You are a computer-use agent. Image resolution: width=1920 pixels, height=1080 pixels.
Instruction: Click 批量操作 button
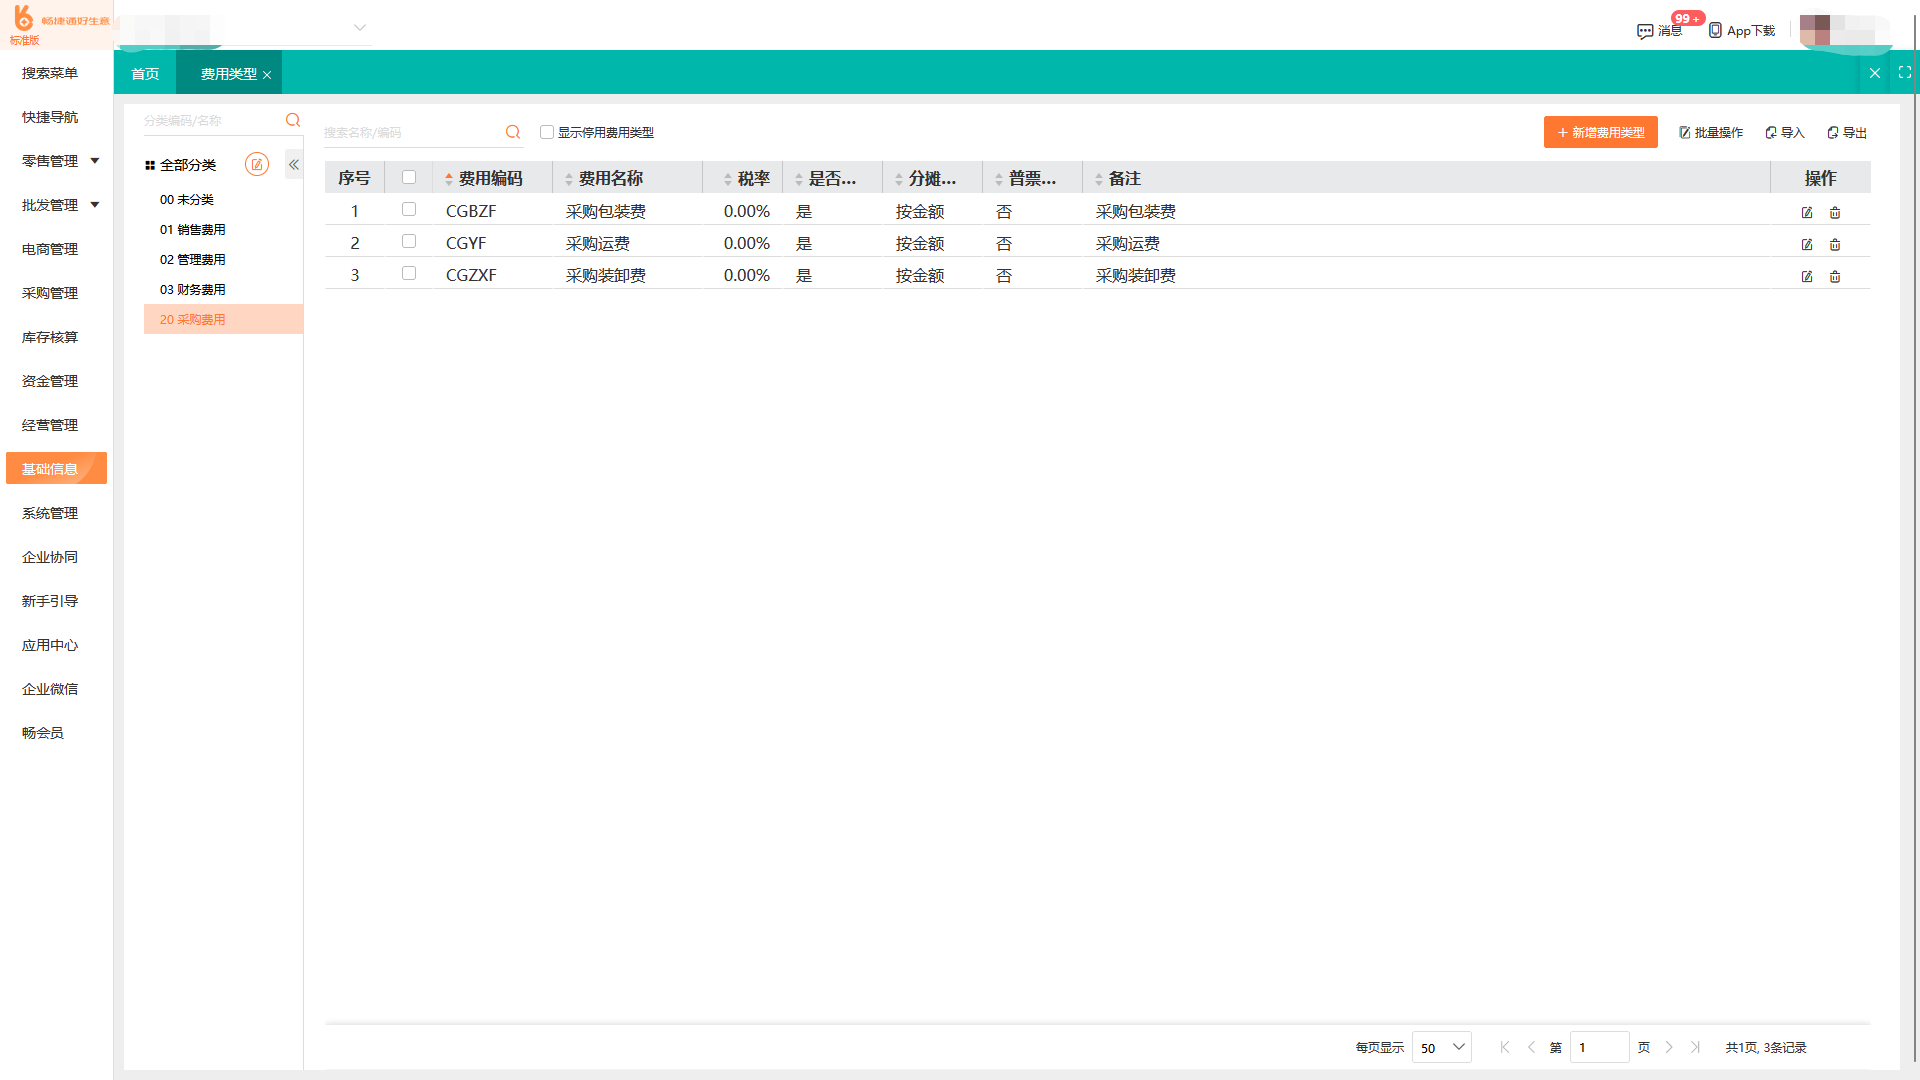click(x=1709, y=131)
